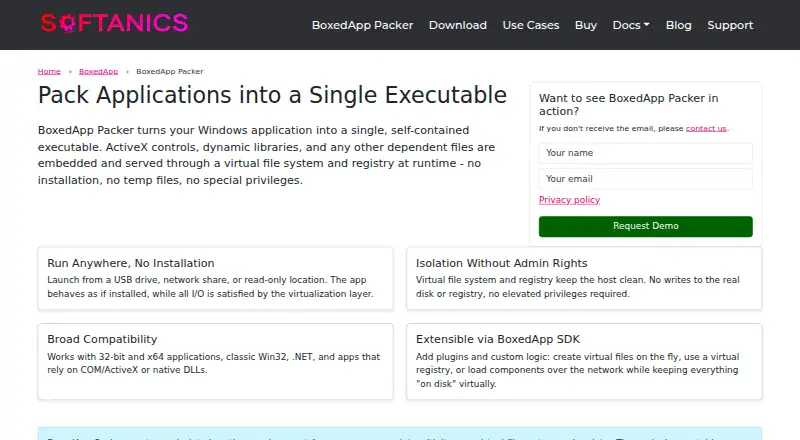This screenshot has height=440, width=800.
Task: Open the Privacy policy link
Action: (x=569, y=200)
